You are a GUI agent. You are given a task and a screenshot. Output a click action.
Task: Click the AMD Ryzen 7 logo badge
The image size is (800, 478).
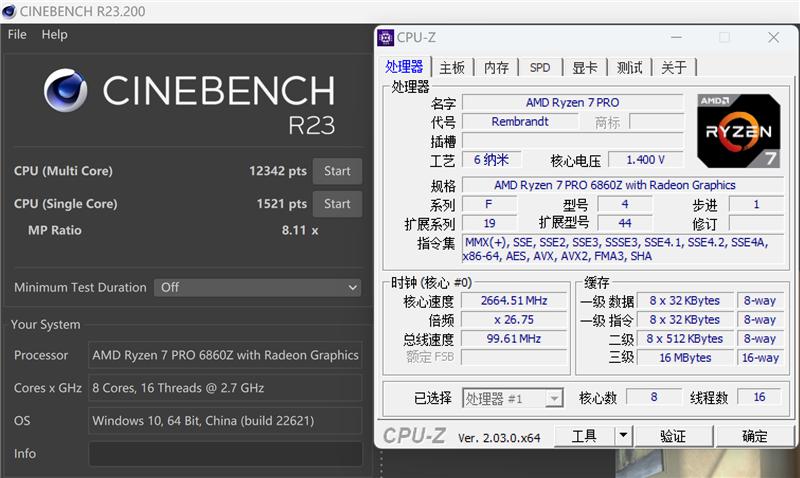pos(738,130)
